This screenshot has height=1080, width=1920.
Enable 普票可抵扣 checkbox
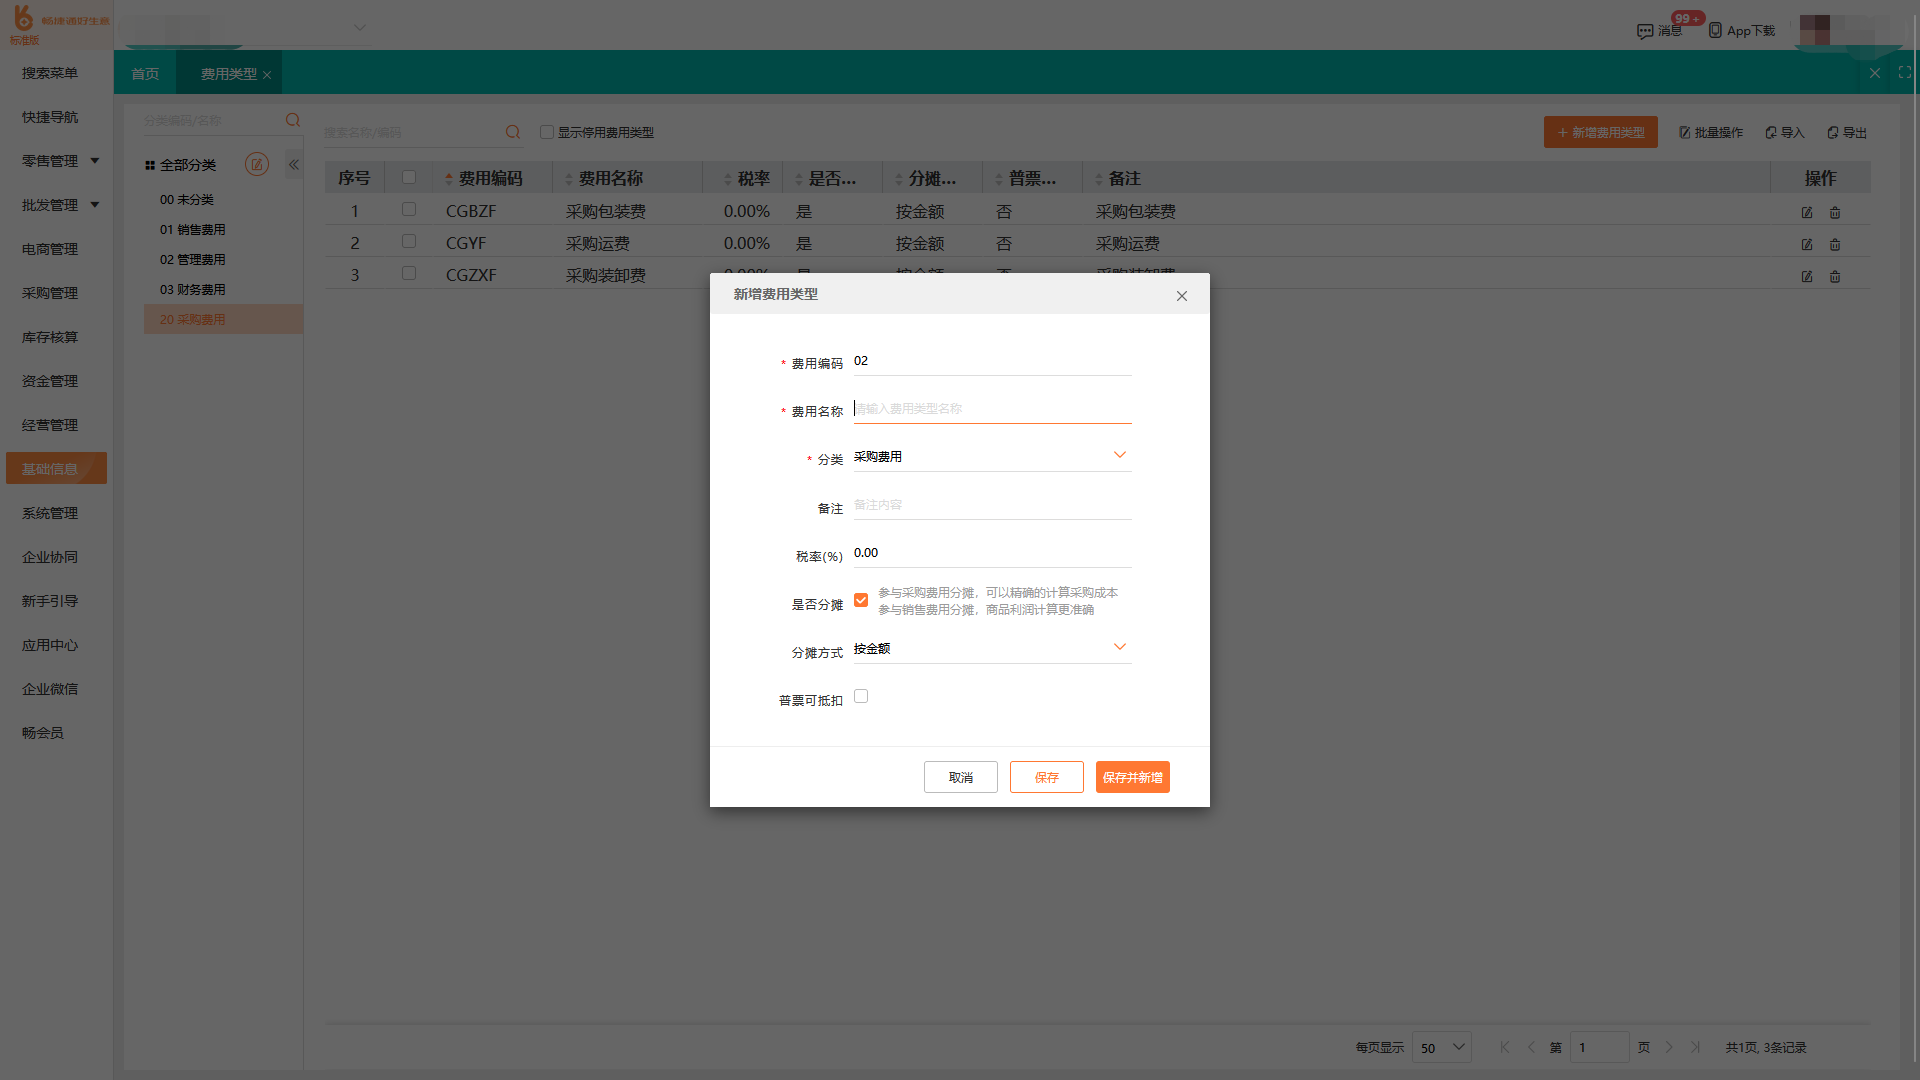(861, 695)
